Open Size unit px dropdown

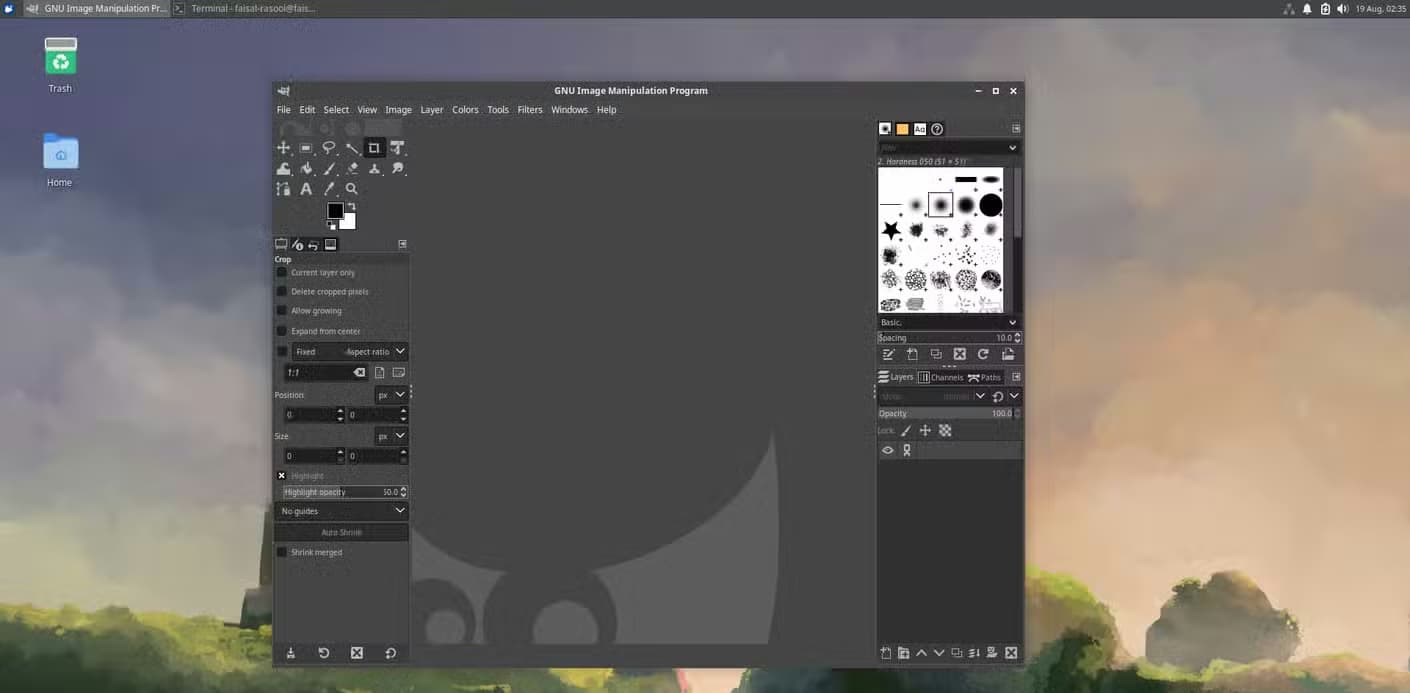(x=391, y=436)
